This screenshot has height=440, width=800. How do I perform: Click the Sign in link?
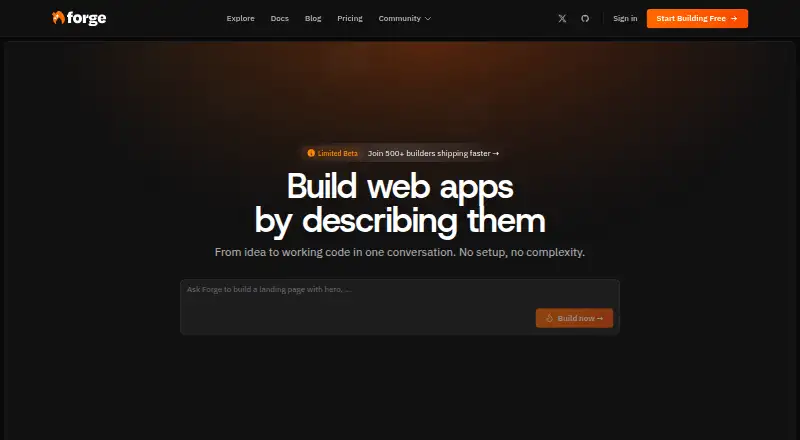tap(625, 18)
